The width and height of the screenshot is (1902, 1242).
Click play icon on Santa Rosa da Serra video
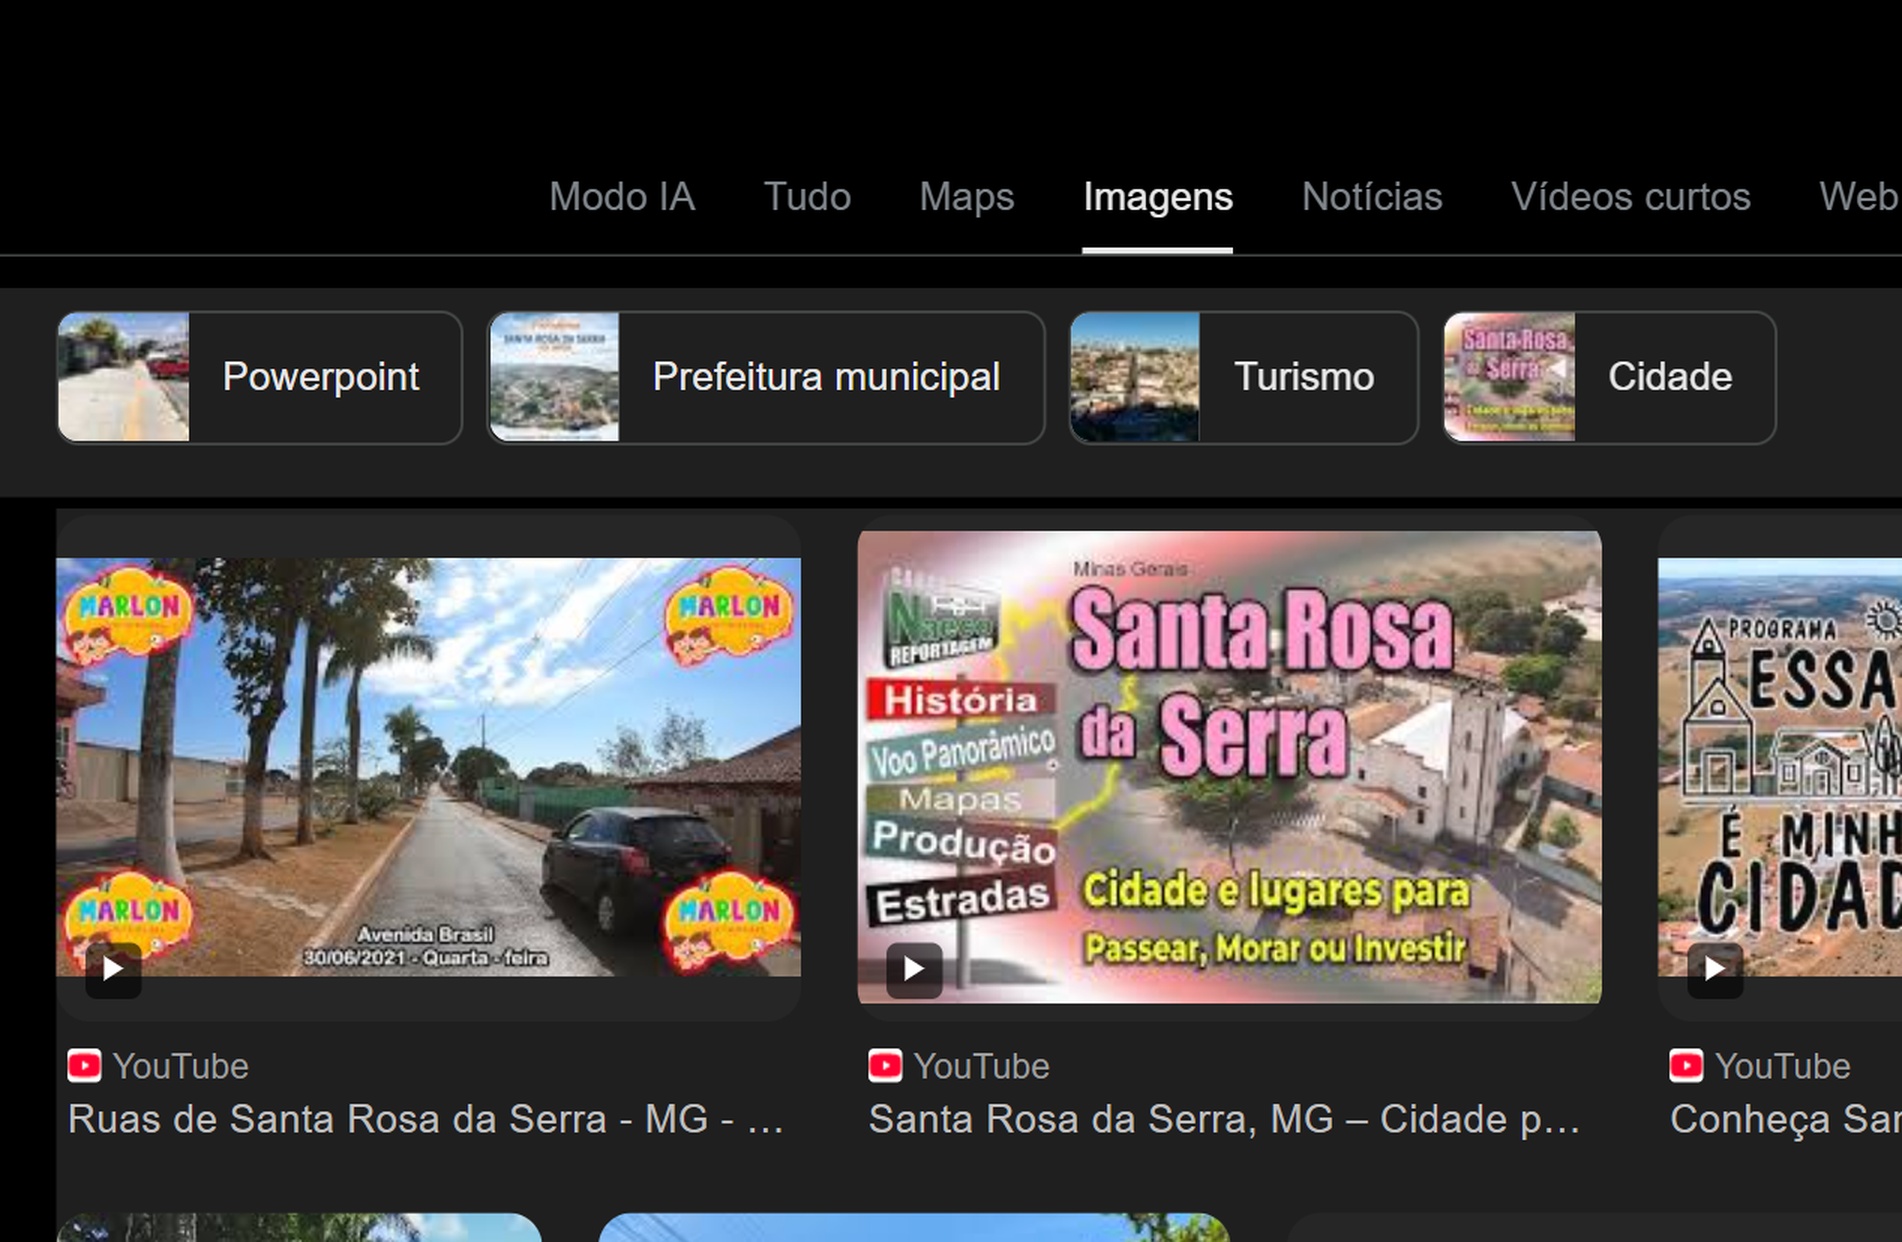(914, 969)
